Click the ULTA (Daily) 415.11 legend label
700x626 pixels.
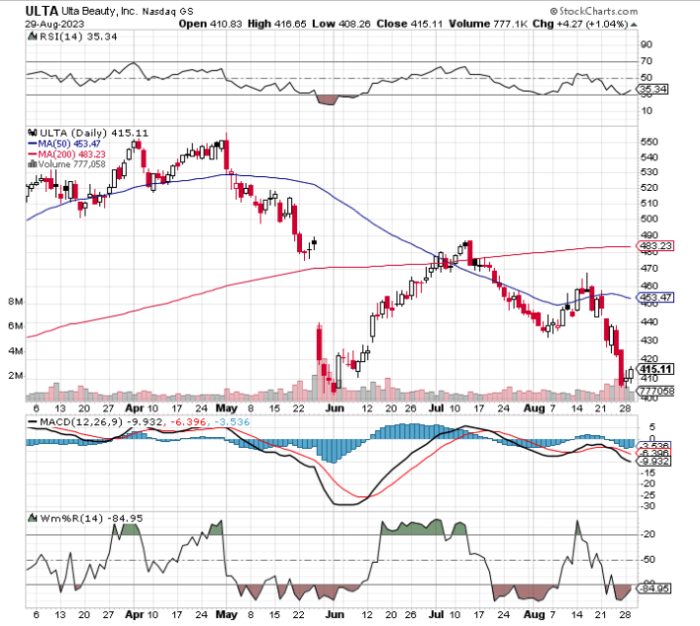[x=94, y=133]
